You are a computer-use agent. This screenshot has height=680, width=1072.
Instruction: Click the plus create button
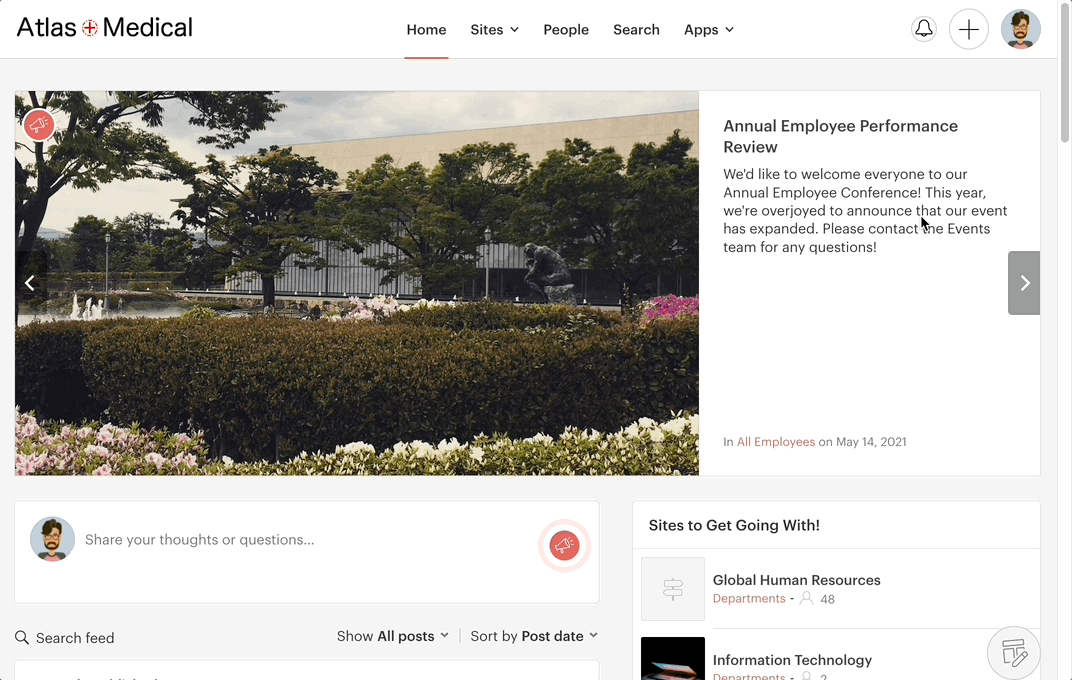coord(968,29)
